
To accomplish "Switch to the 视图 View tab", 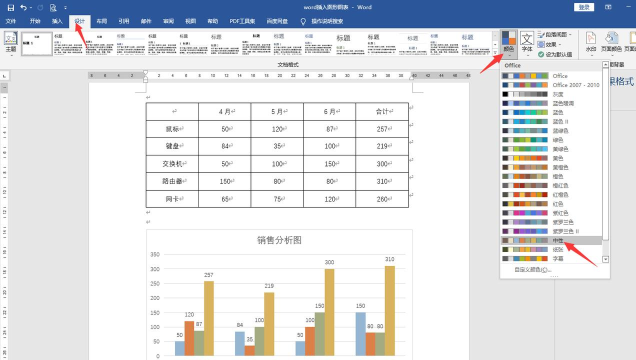I will (191, 21).
